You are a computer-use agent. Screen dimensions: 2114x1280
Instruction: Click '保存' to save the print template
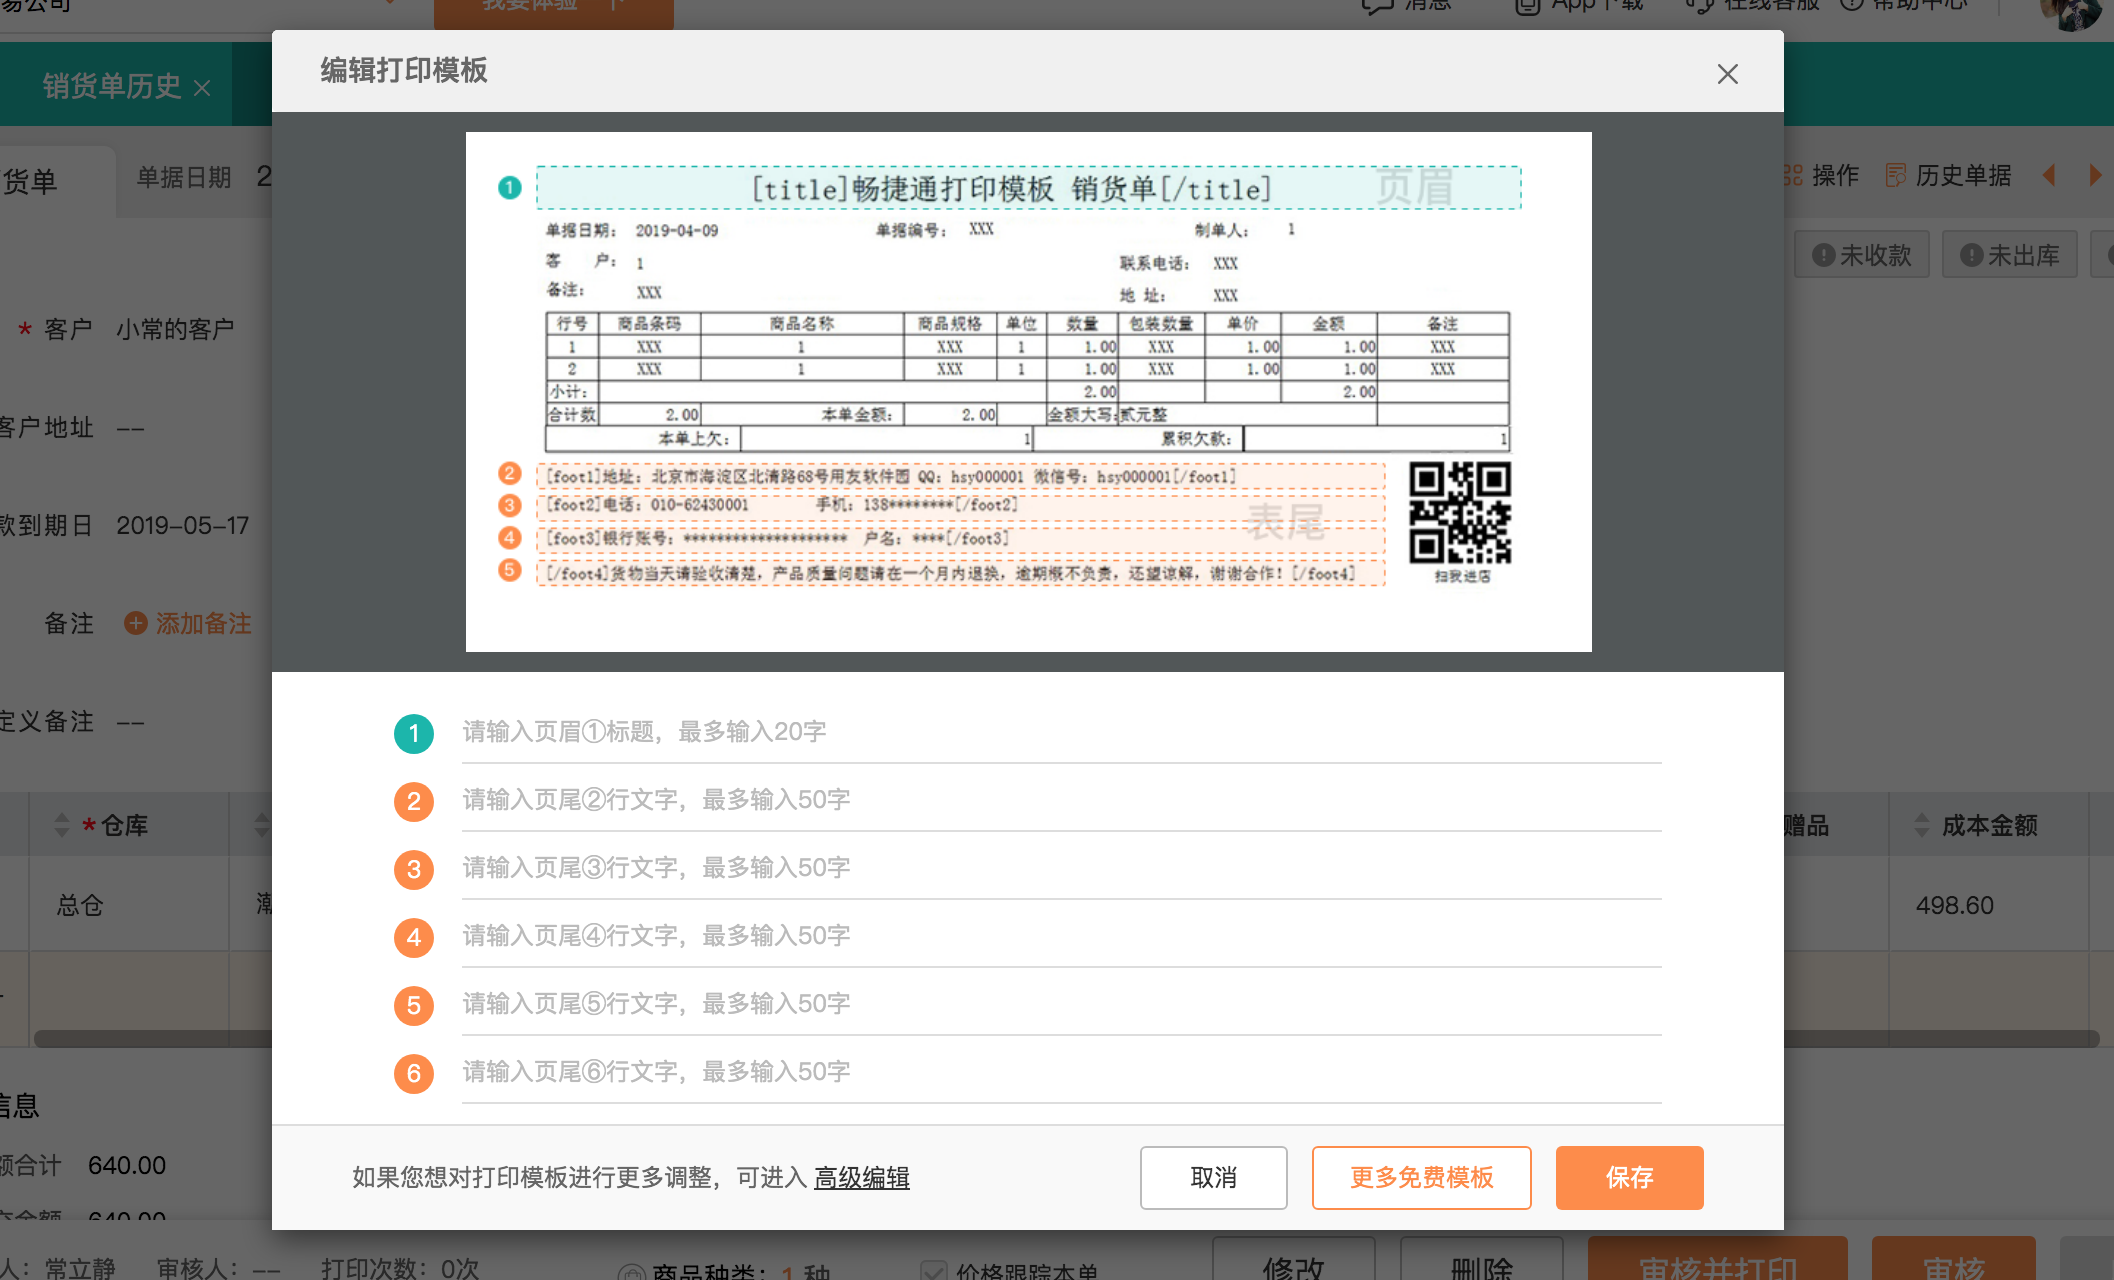[x=1629, y=1176]
